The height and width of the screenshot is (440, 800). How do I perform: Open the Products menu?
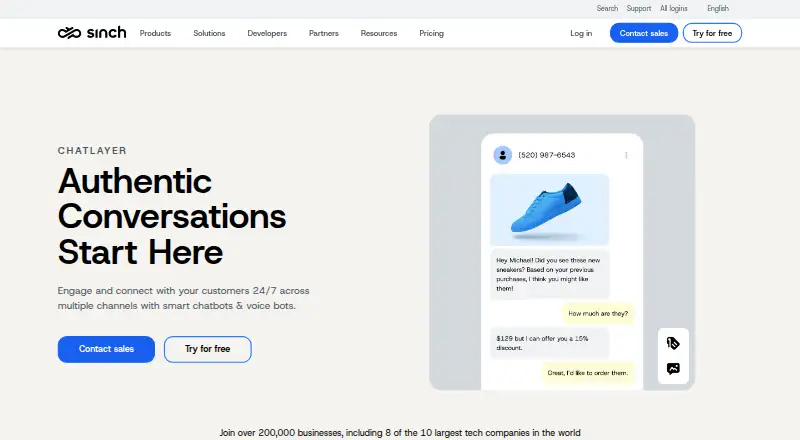pyautogui.click(x=155, y=33)
